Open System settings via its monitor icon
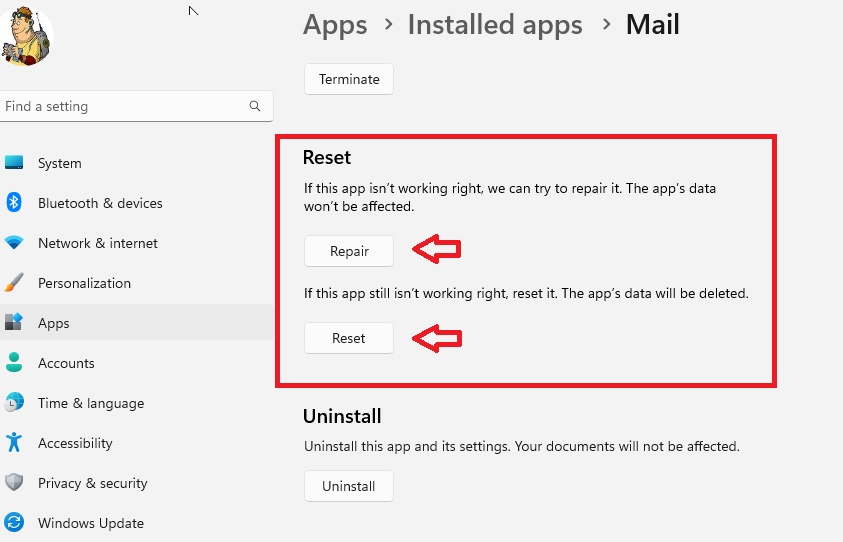 (x=14, y=162)
